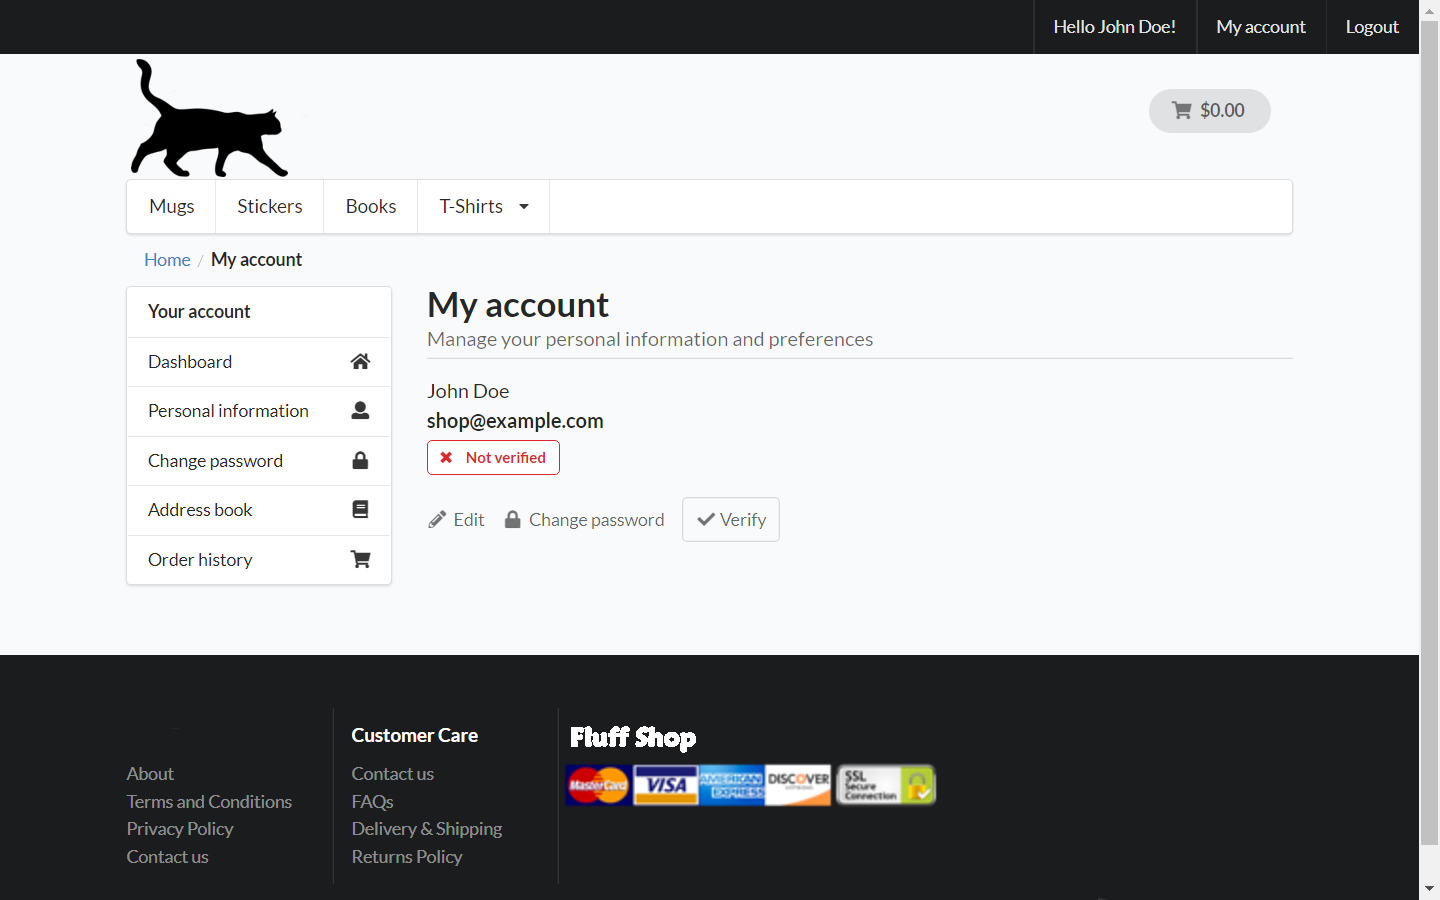The image size is (1440, 900).
Task: Click the SSL Secure Connection badge
Action: [885, 785]
